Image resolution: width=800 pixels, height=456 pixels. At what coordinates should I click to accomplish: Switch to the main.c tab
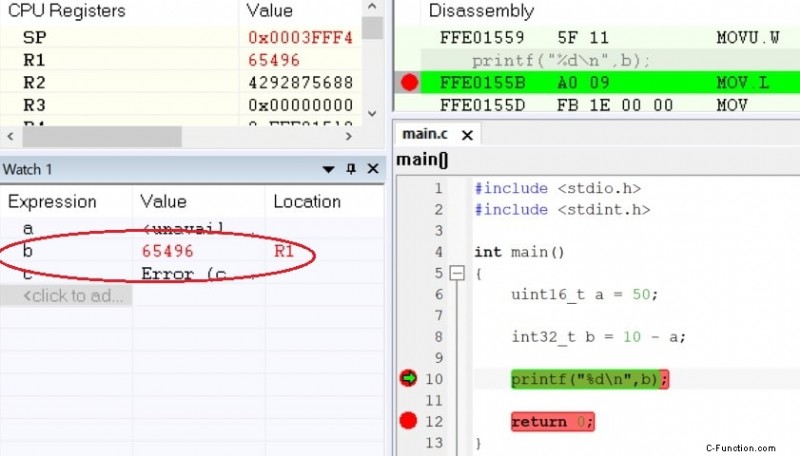coord(425,134)
